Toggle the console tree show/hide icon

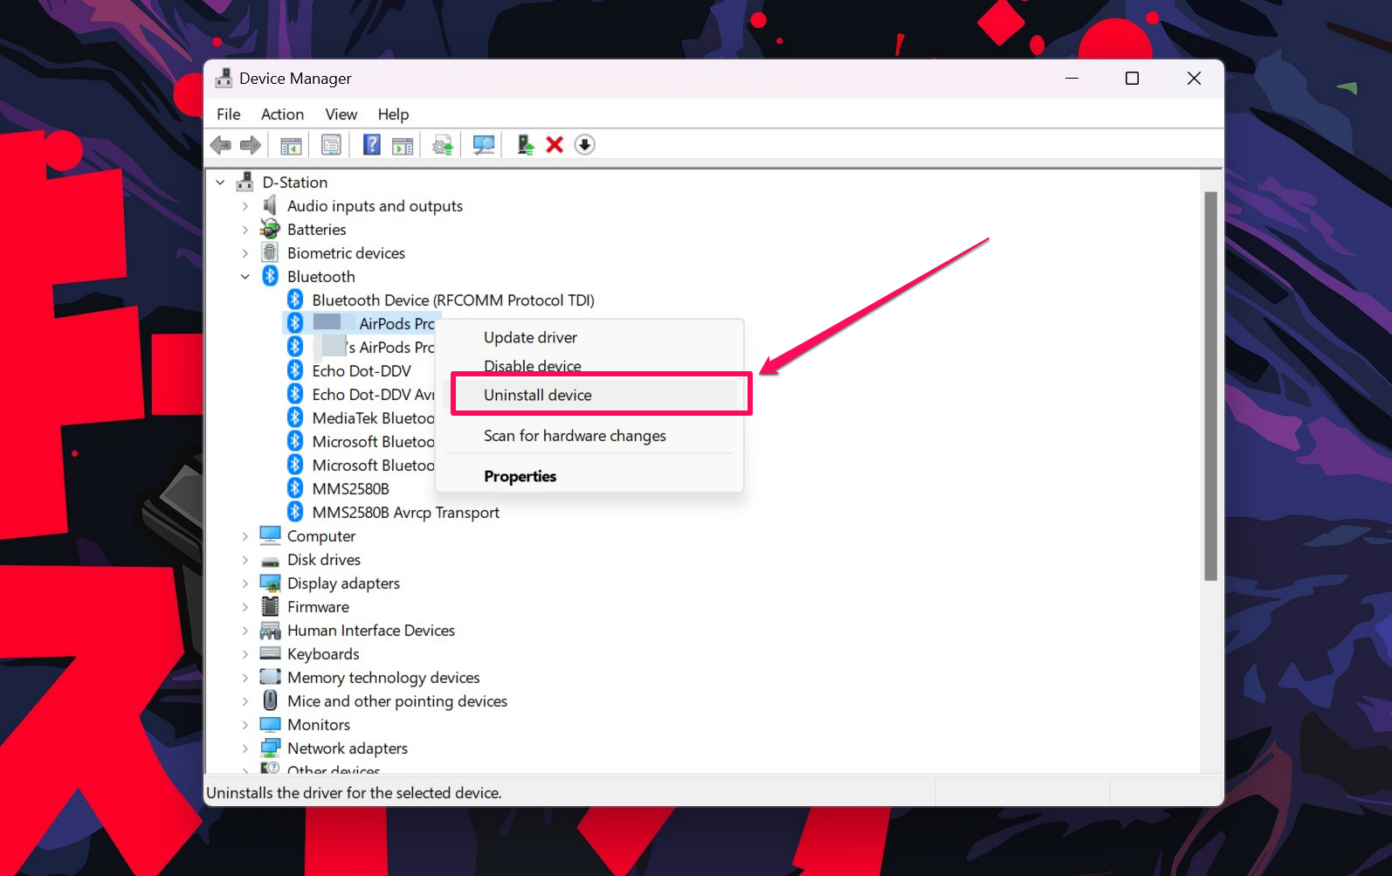tap(291, 144)
